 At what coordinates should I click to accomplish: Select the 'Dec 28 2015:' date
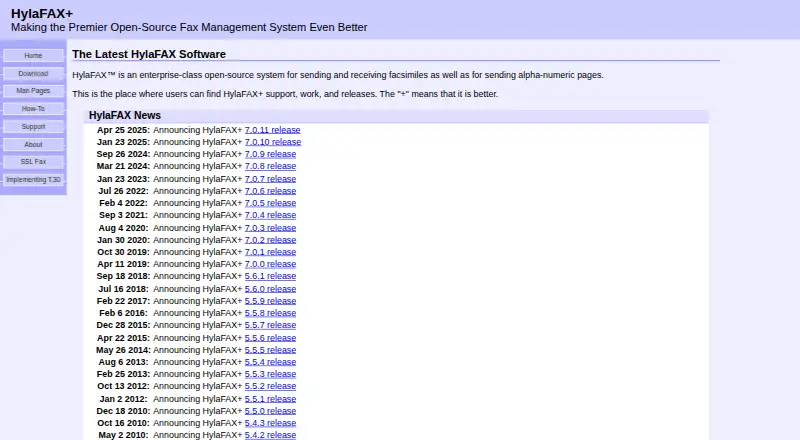click(123, 325)
